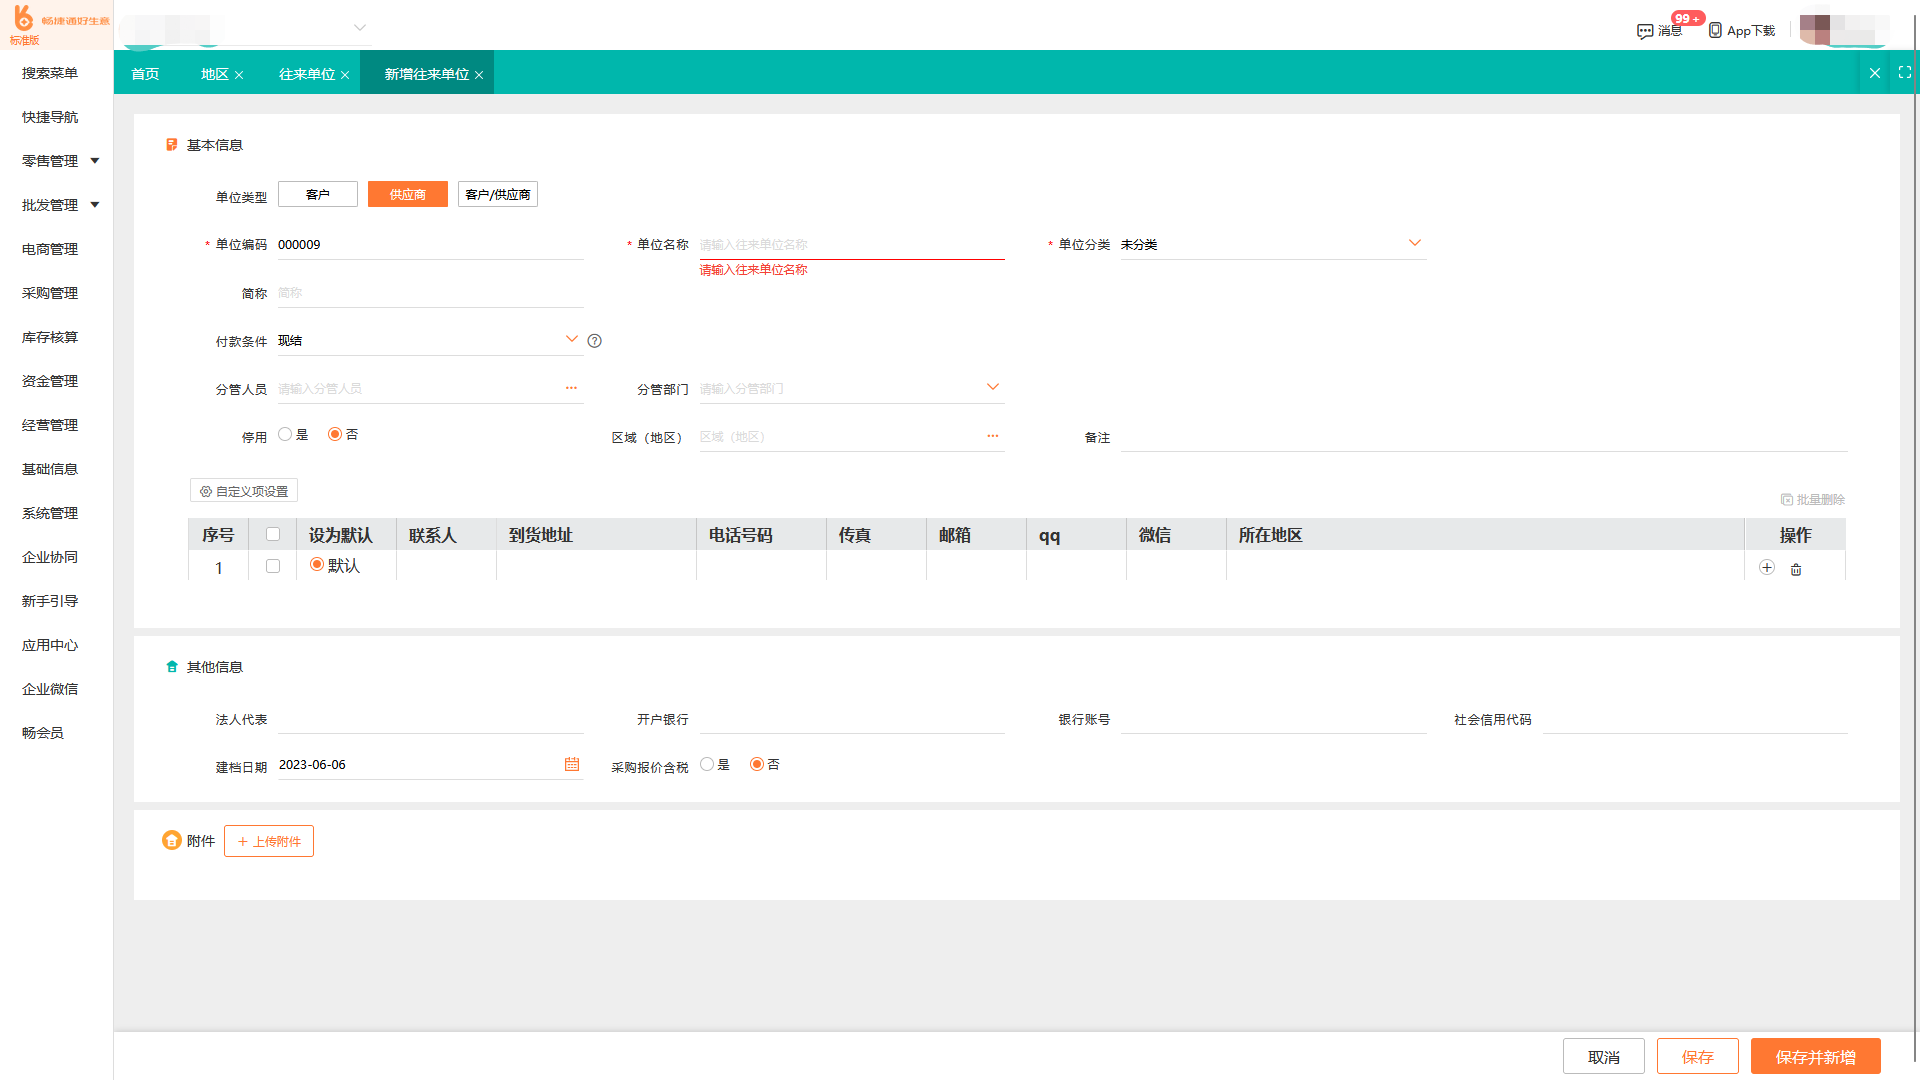Expand the 付款条件 dropdown
1920x1080 pixels.
click(x=572, y=340)
